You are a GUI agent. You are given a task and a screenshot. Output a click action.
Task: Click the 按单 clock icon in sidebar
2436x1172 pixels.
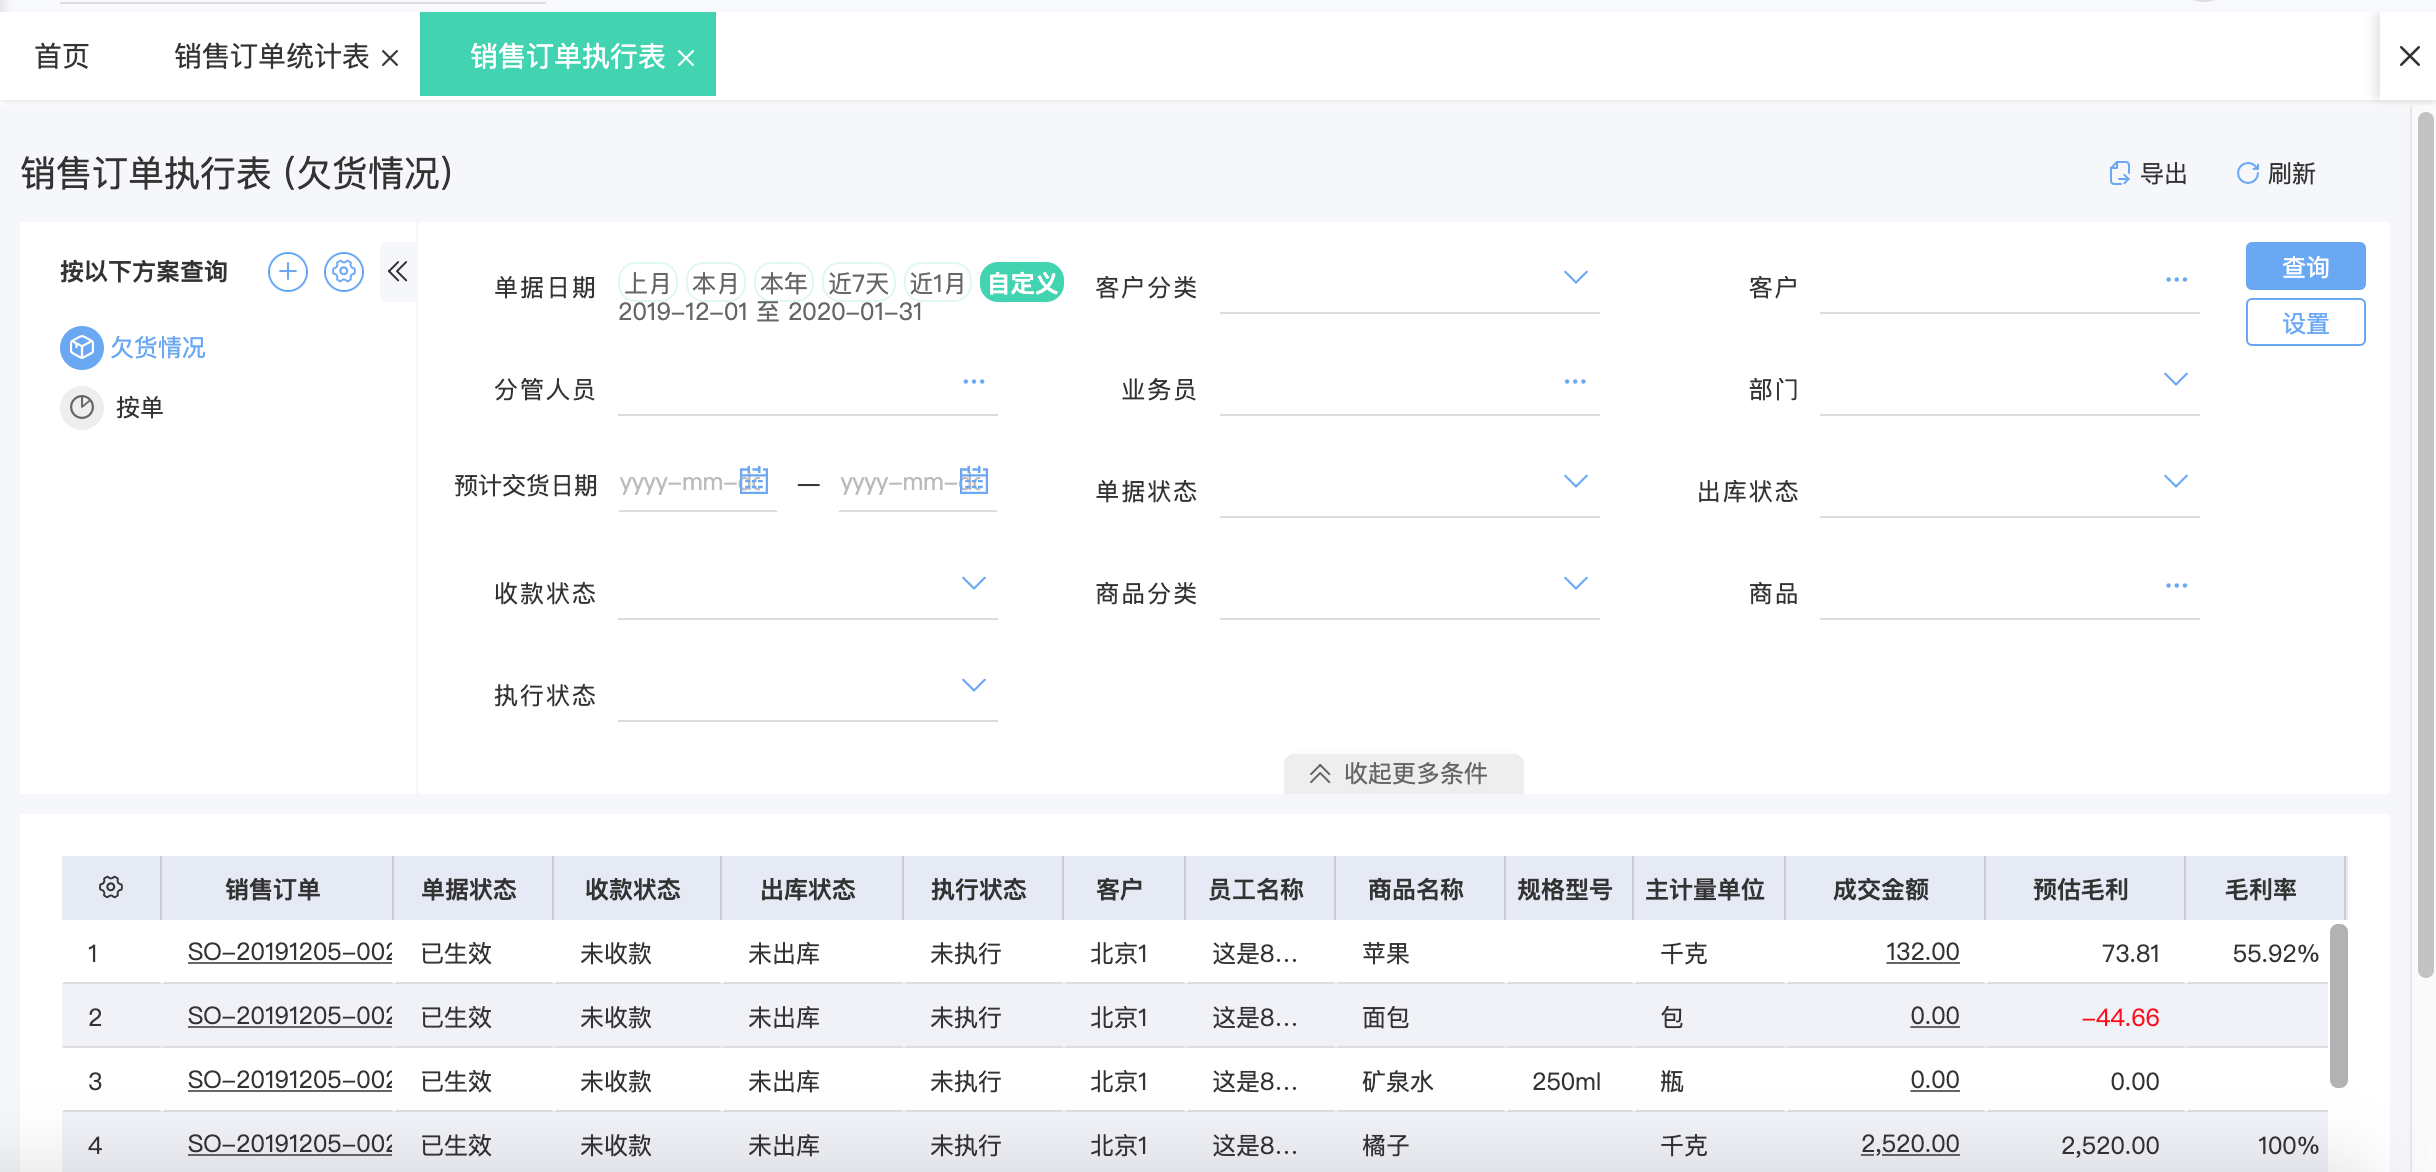78,407
